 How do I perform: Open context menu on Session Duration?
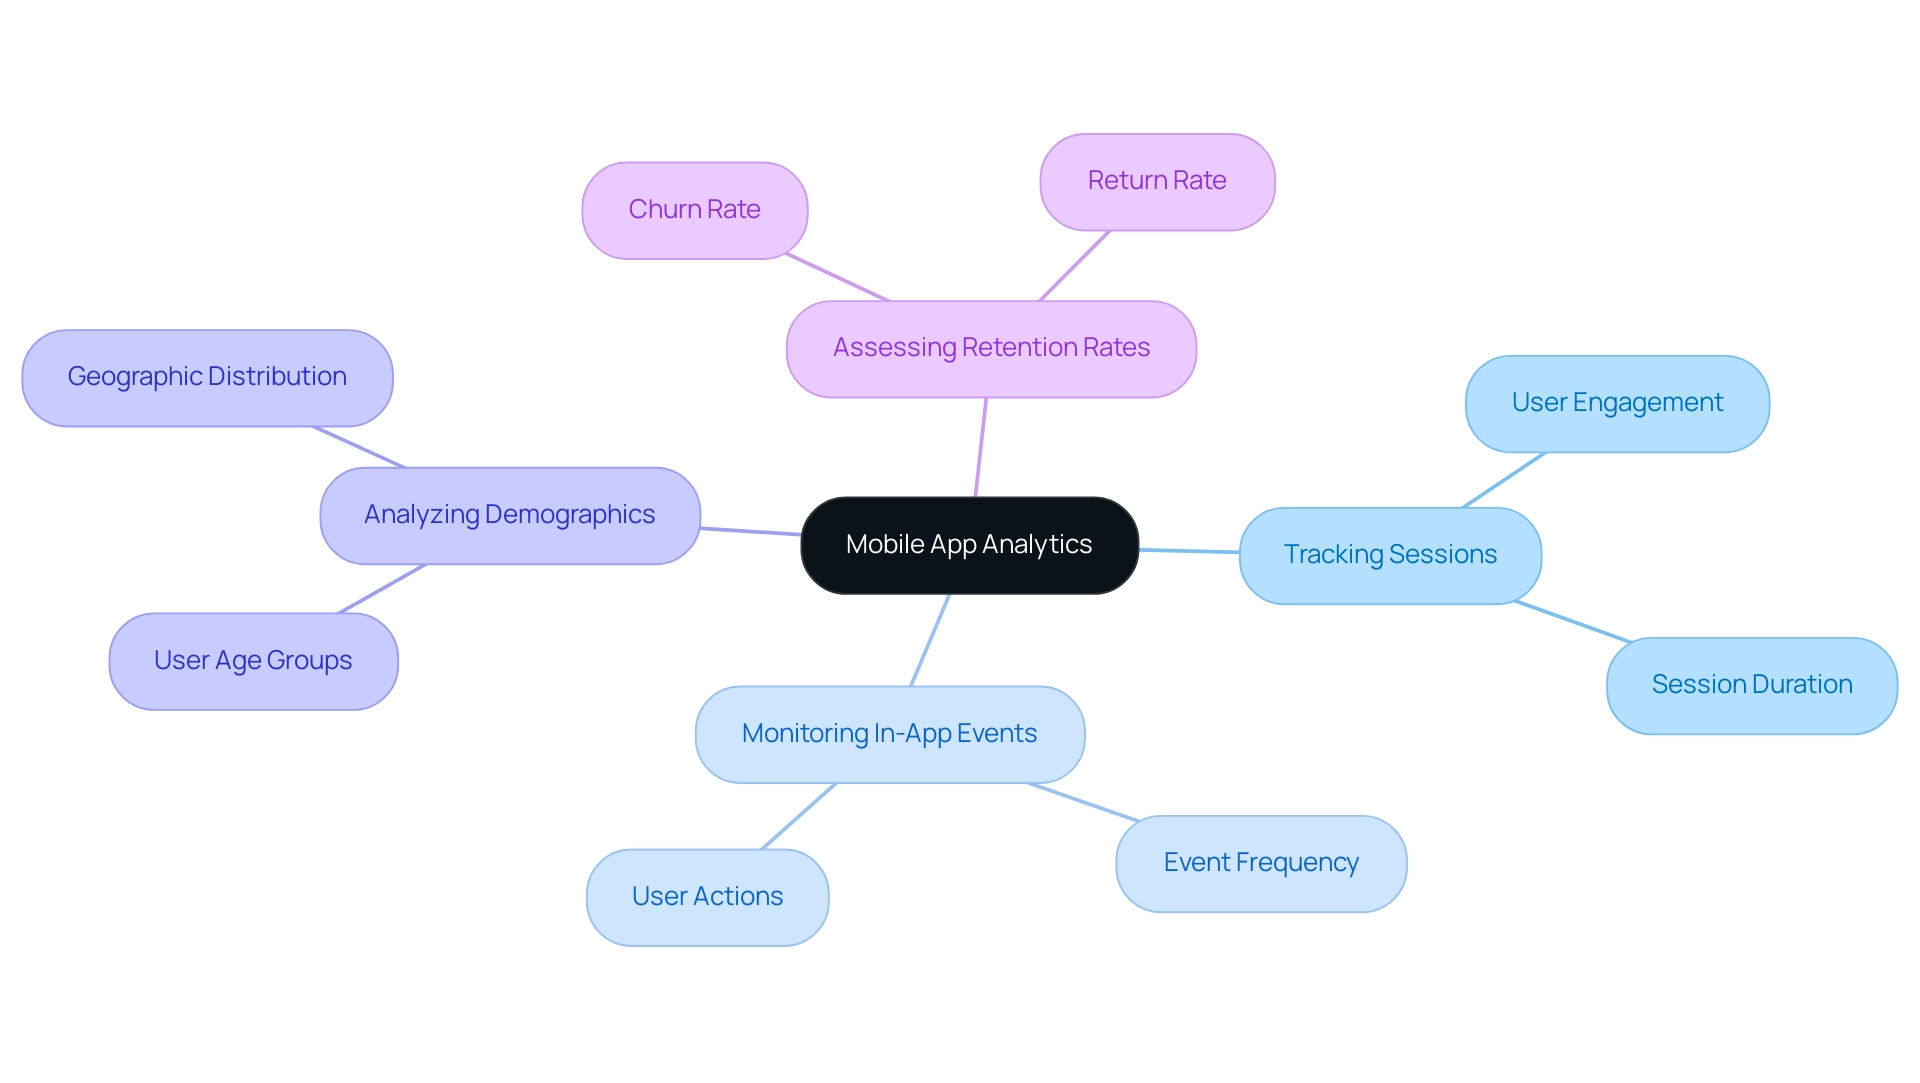click(x=1743, y=683)
